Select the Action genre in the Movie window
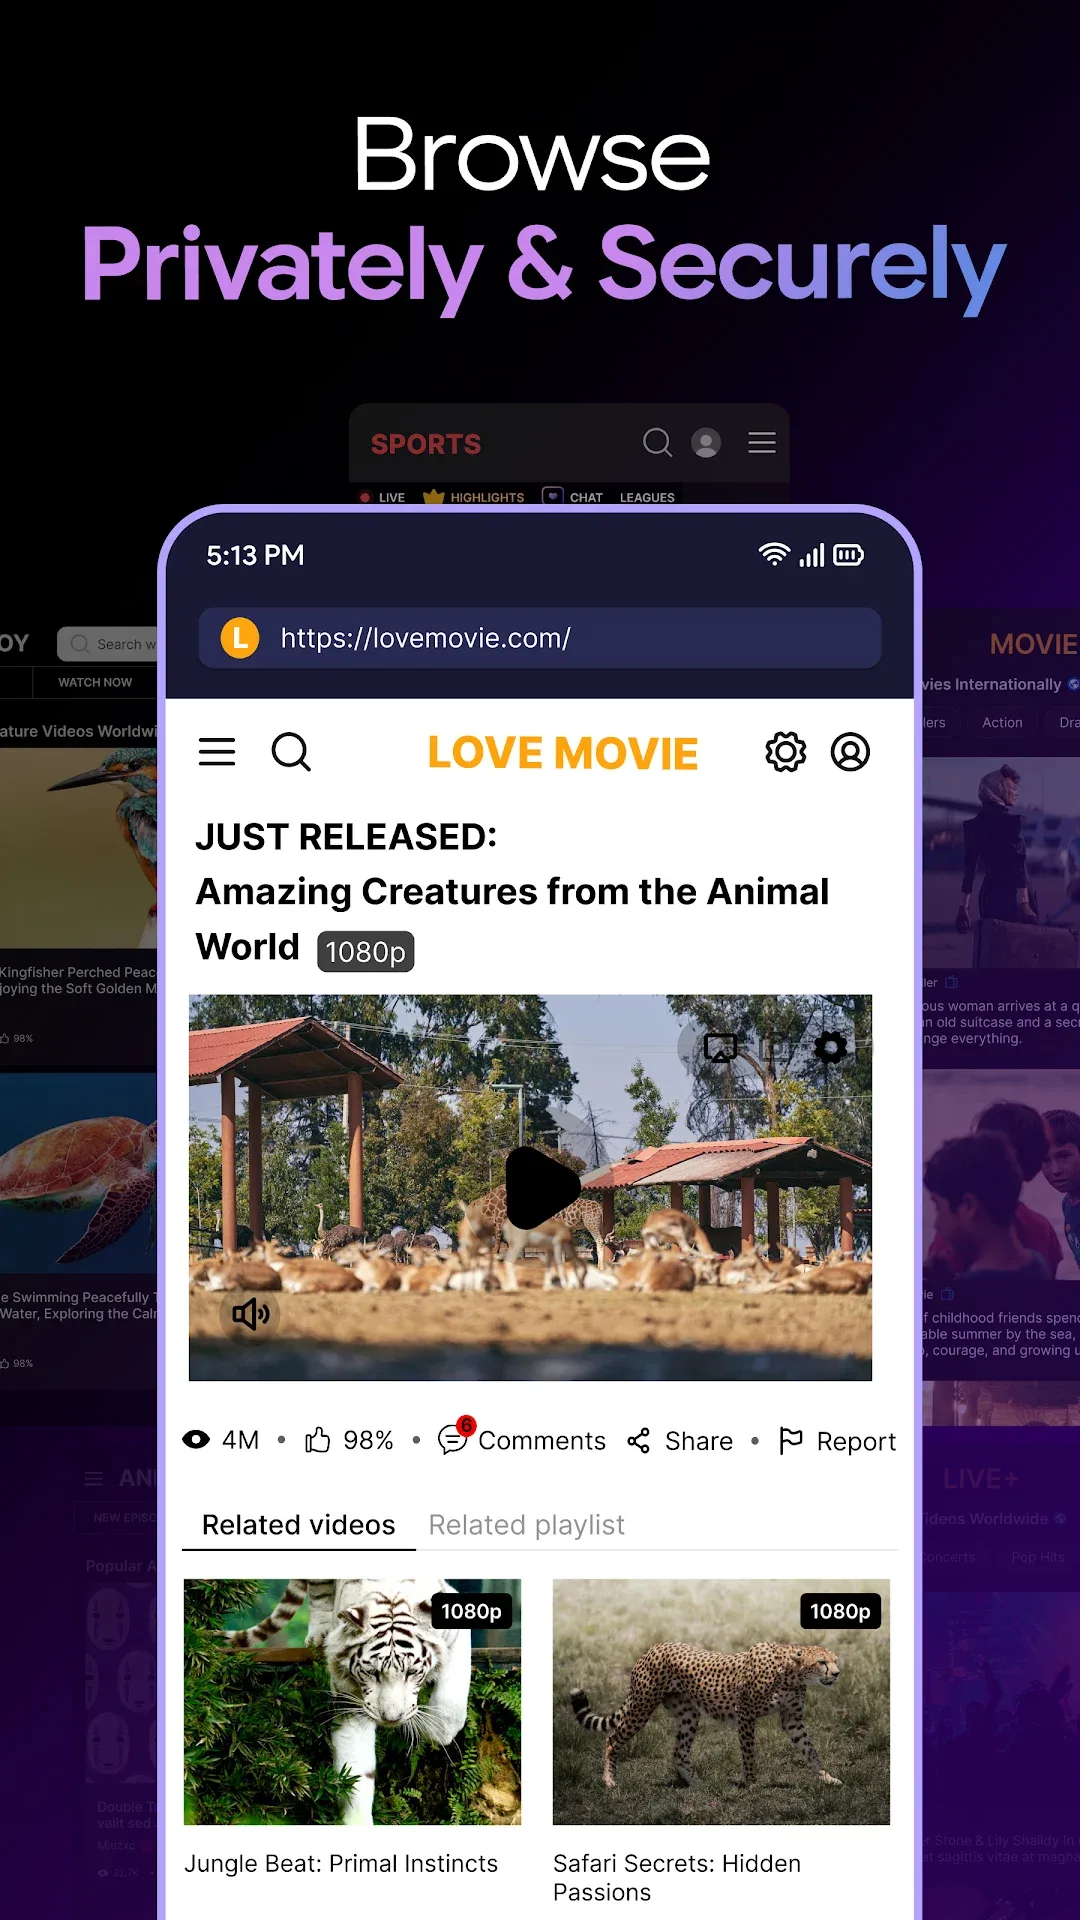 1002,722
